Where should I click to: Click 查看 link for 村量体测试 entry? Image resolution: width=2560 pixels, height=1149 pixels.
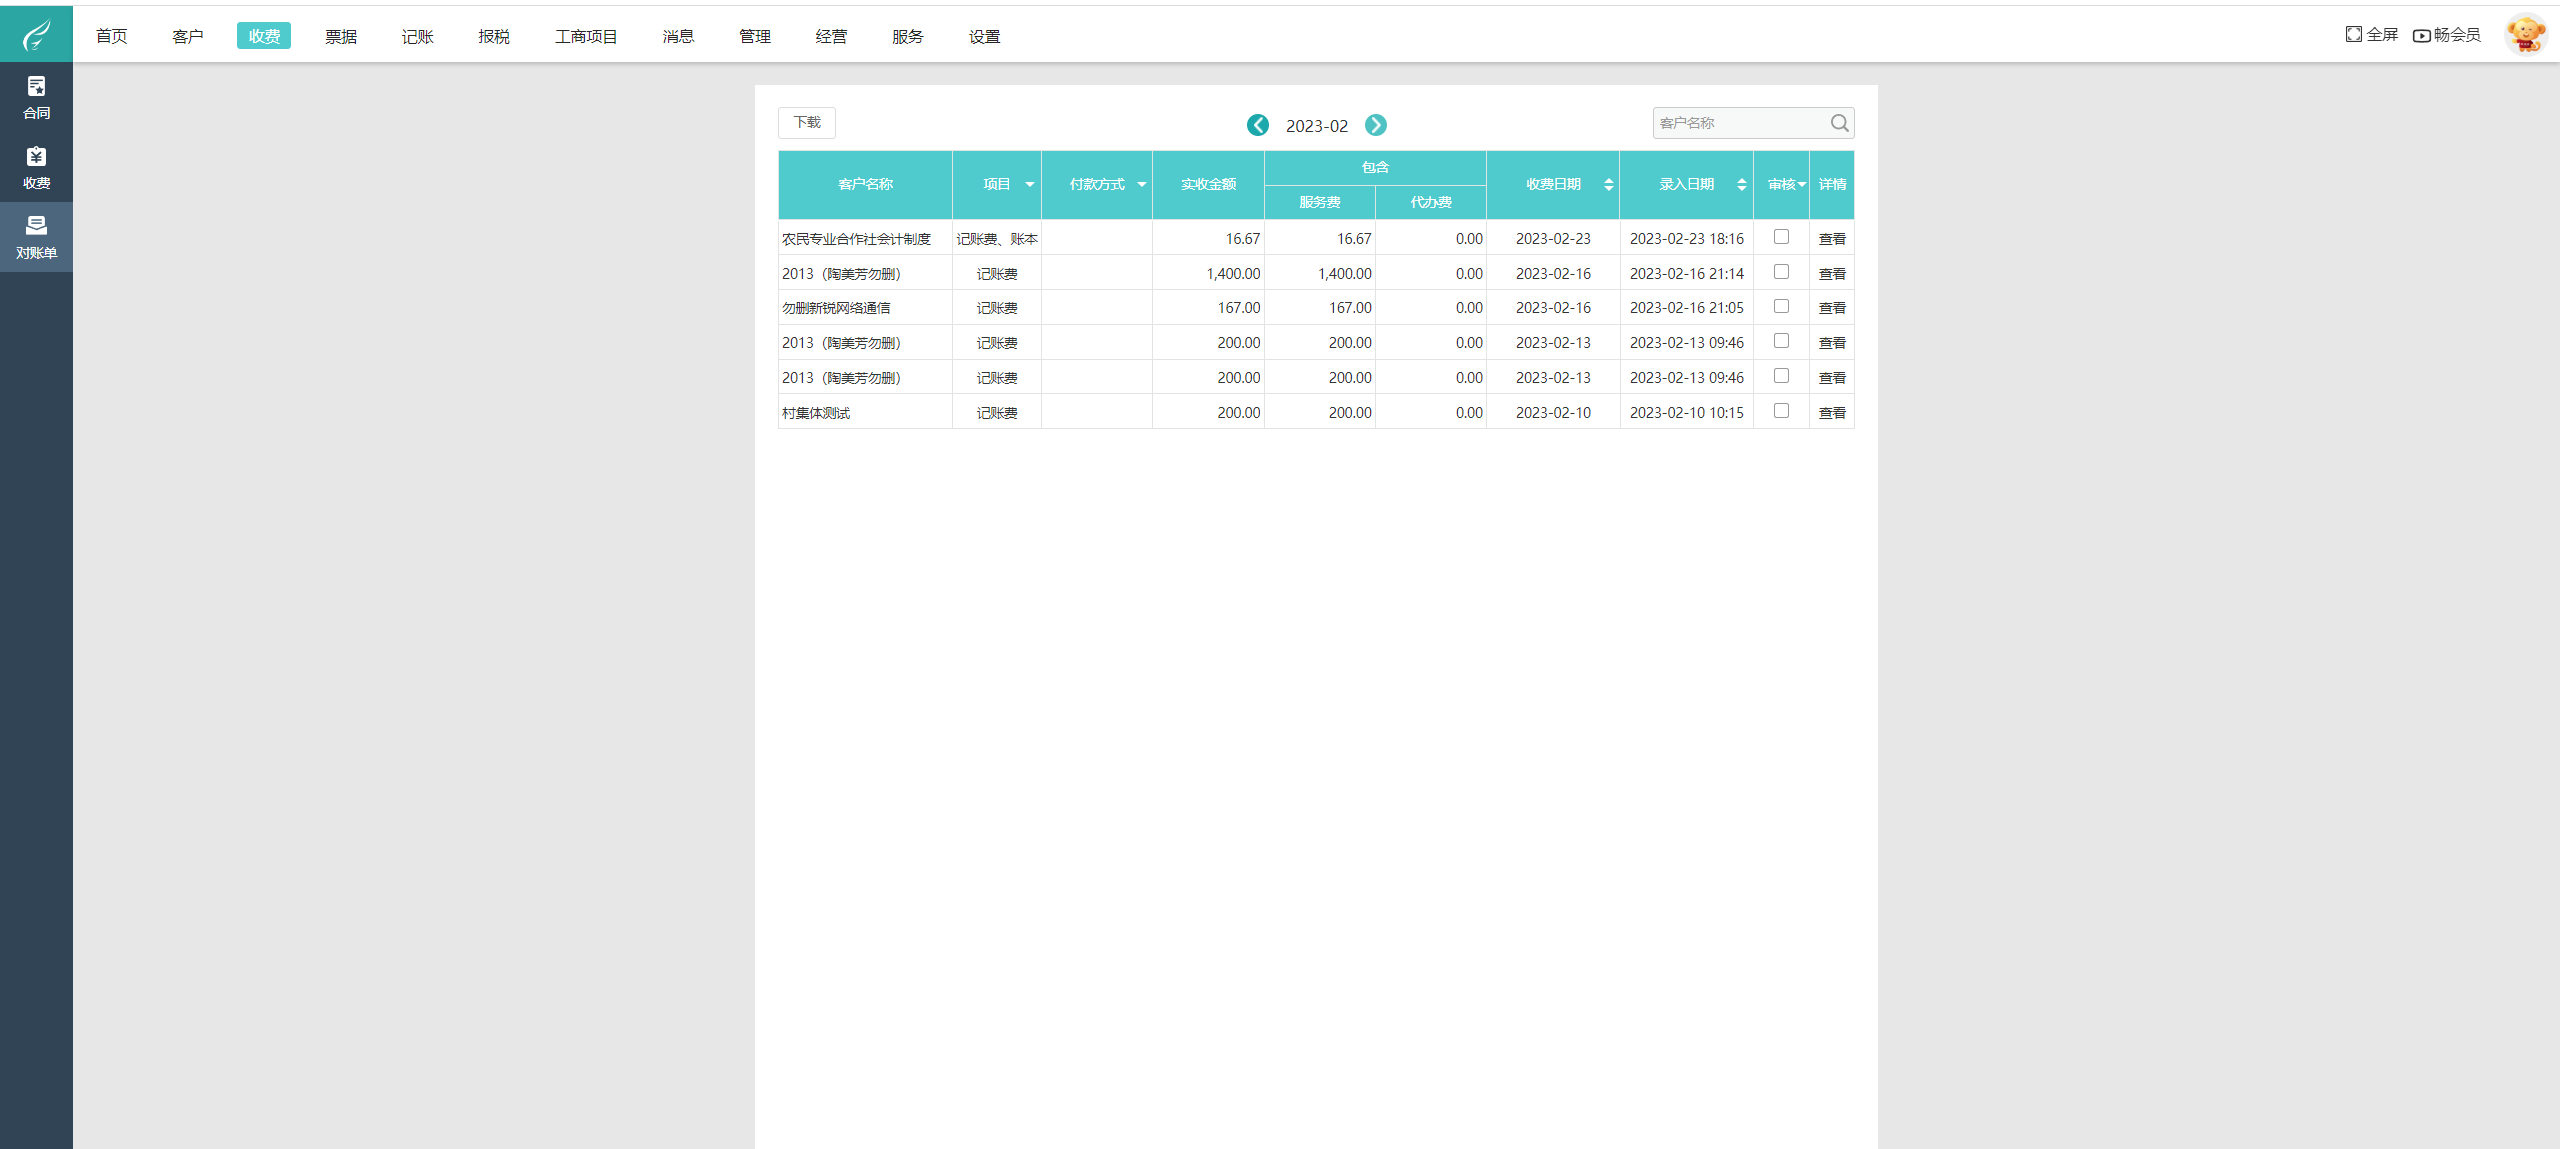click(x=1832, y=411)
